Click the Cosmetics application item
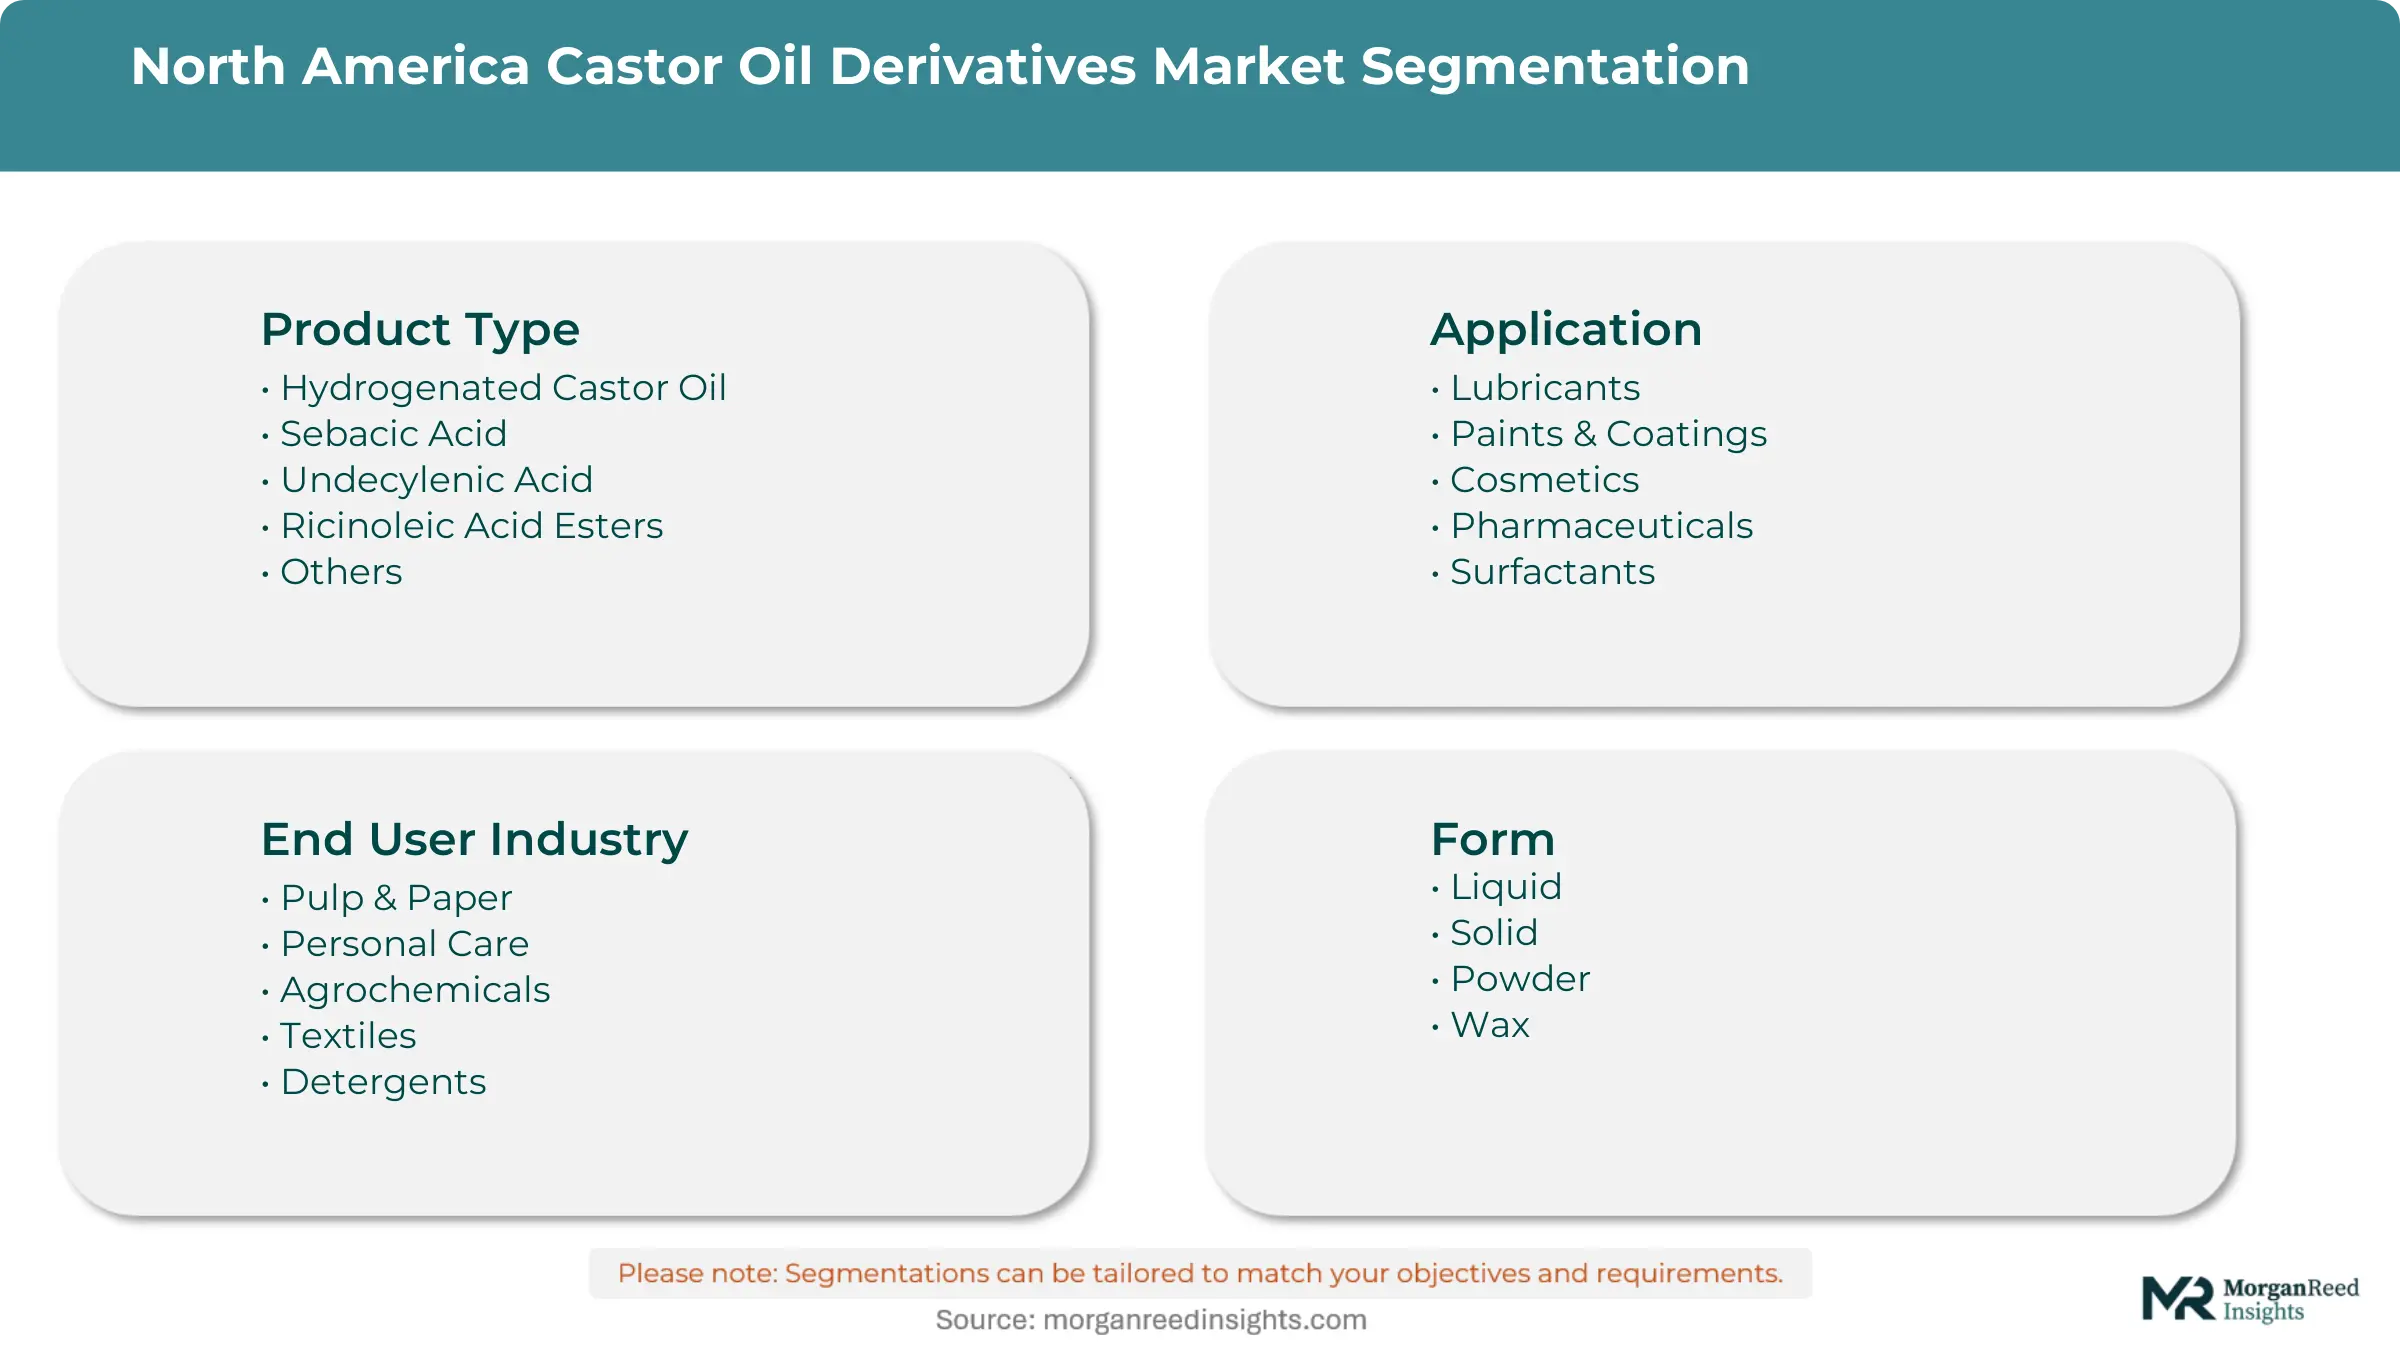 click(x=1544, y=480)
